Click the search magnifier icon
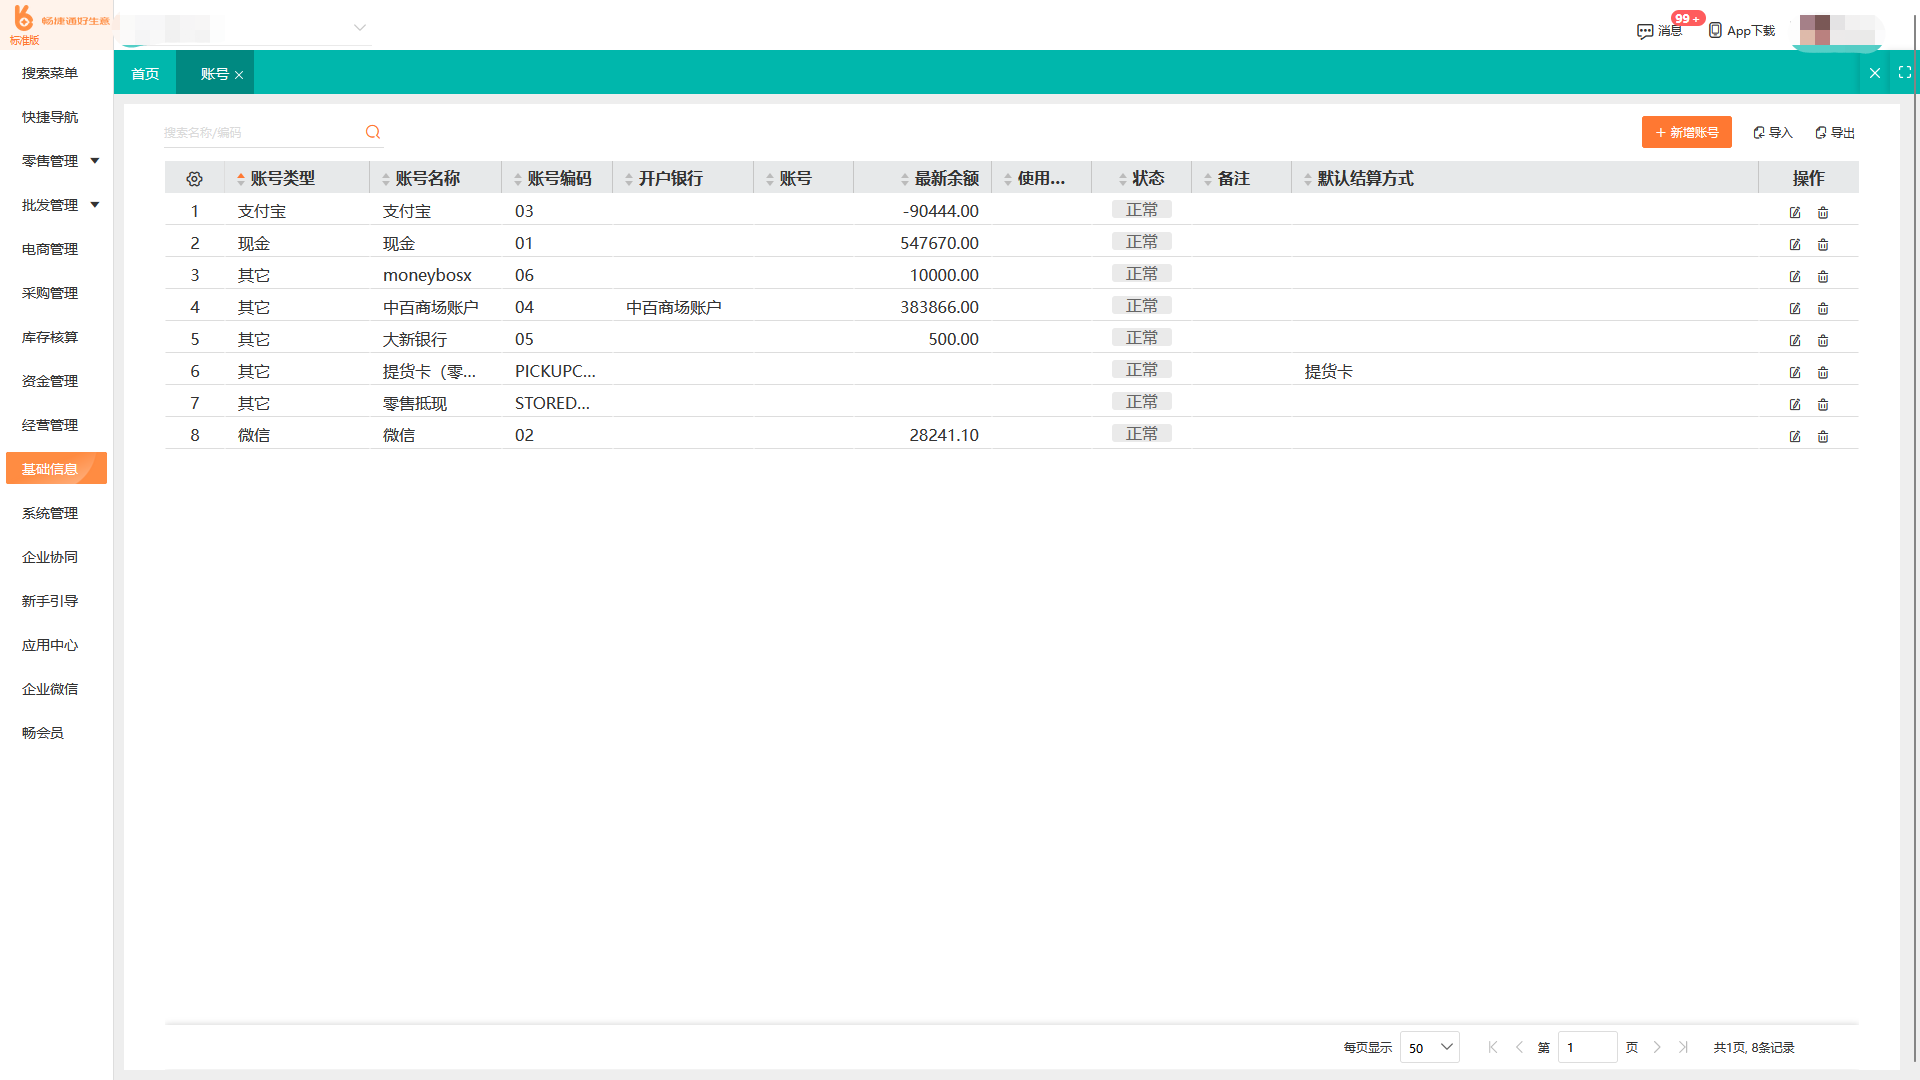 click(373, 131)
